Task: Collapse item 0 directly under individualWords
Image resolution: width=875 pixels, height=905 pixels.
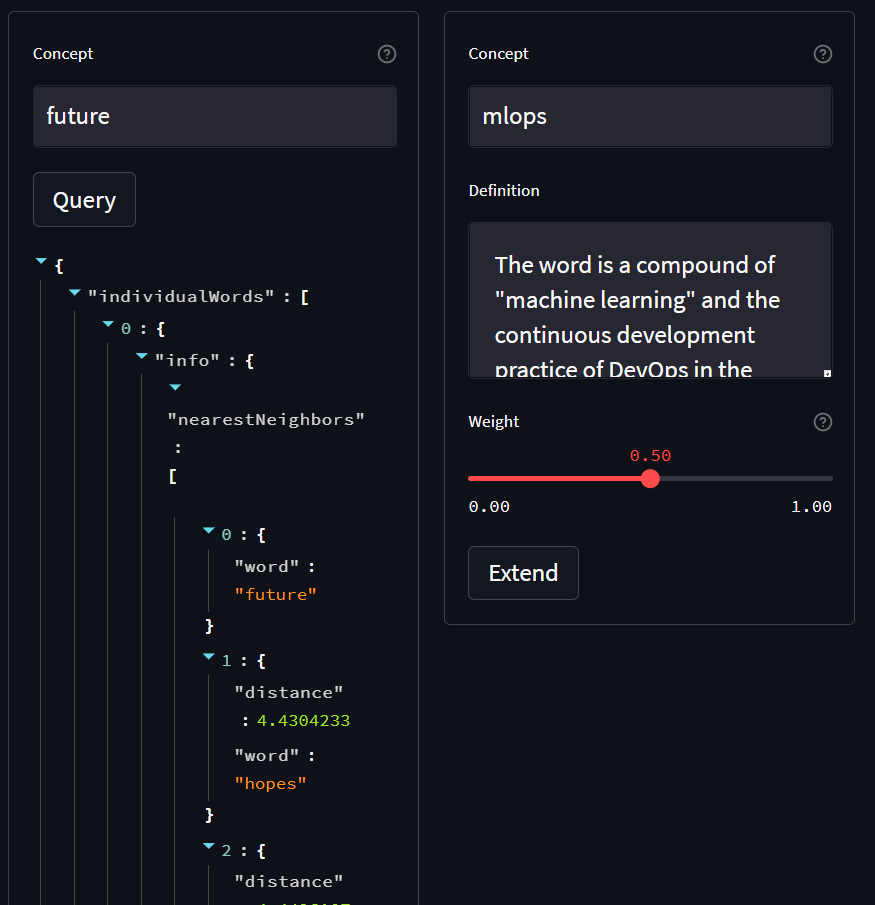Action: [x=108, y=325]
